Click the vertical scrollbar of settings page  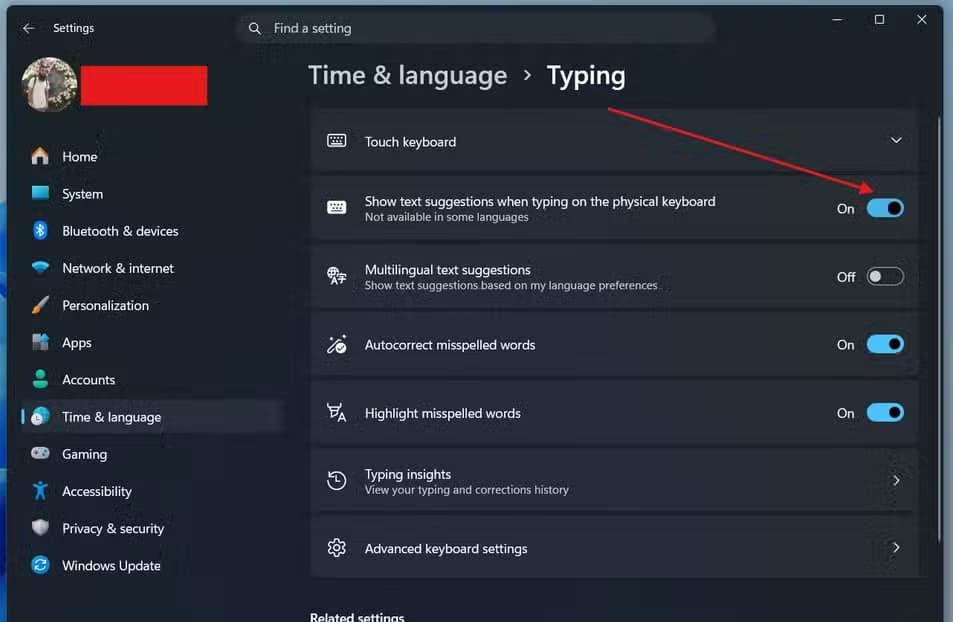(x=940, y=328)
